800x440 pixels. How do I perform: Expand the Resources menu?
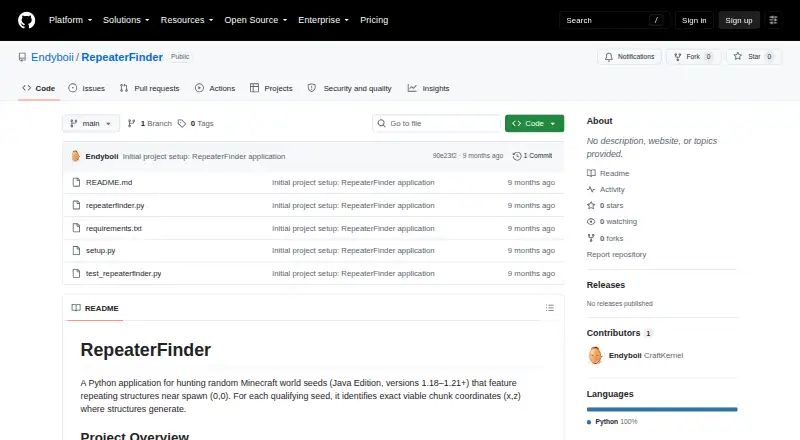(x=187, y=20)
